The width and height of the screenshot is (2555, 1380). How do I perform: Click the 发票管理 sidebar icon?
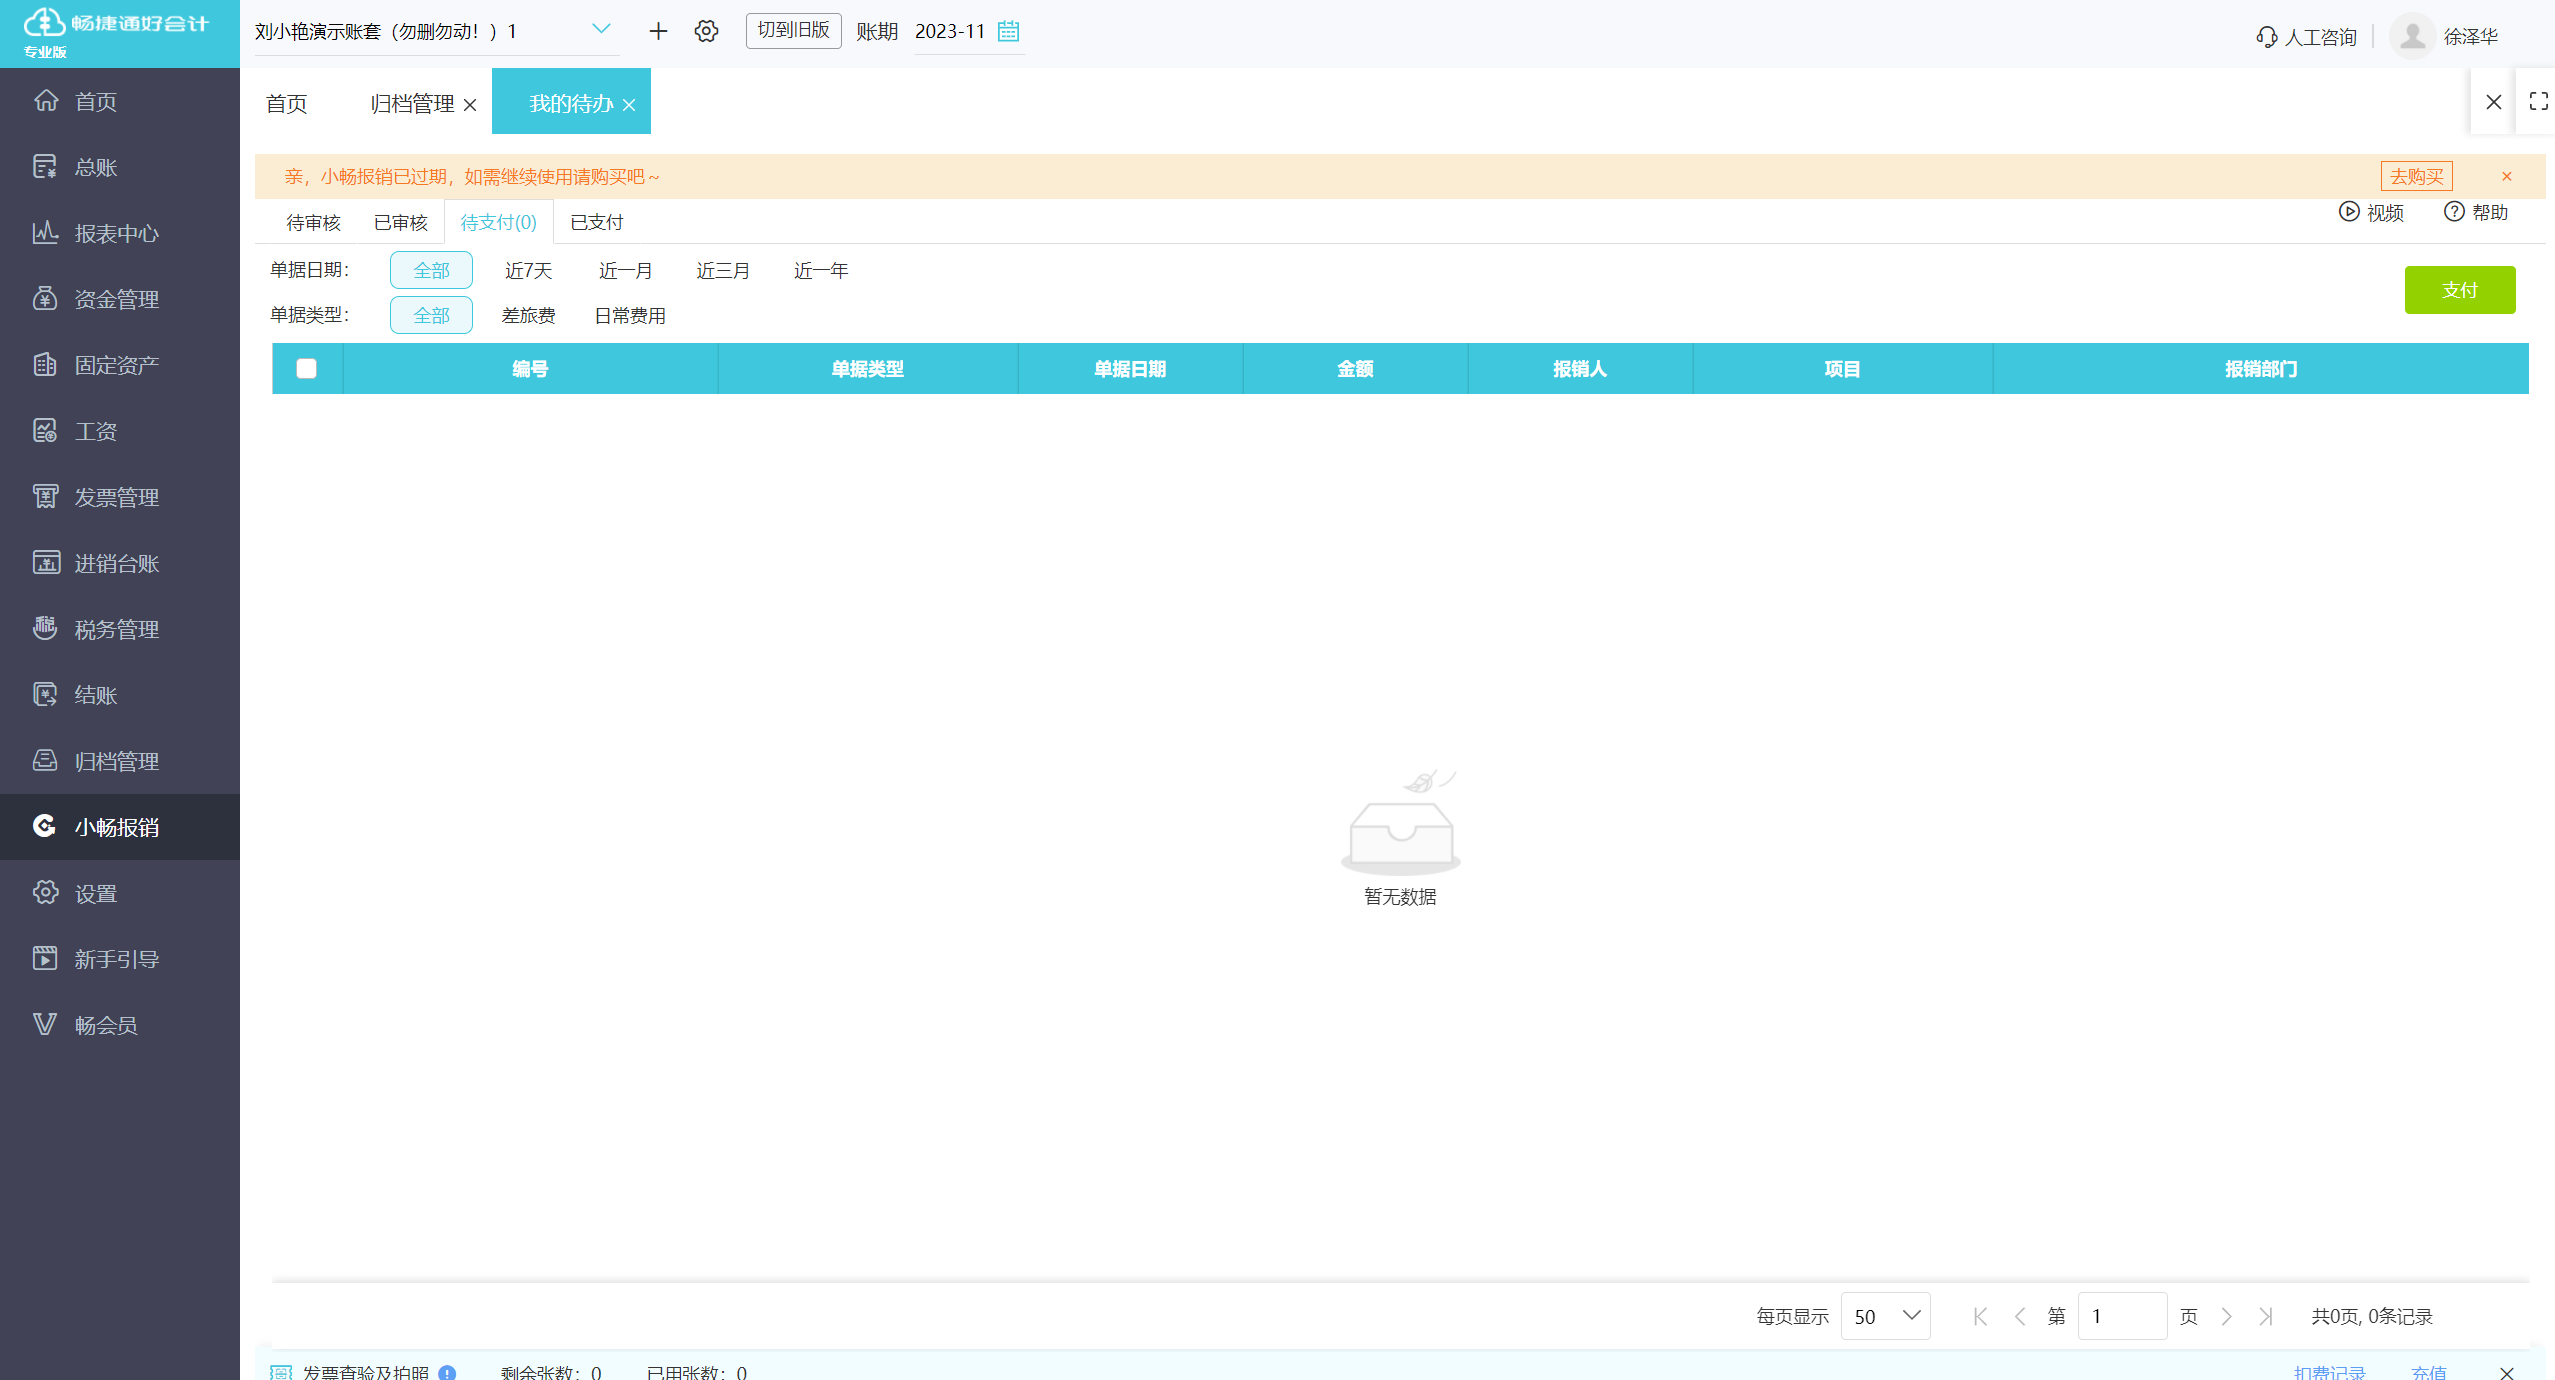click(44, 496)
